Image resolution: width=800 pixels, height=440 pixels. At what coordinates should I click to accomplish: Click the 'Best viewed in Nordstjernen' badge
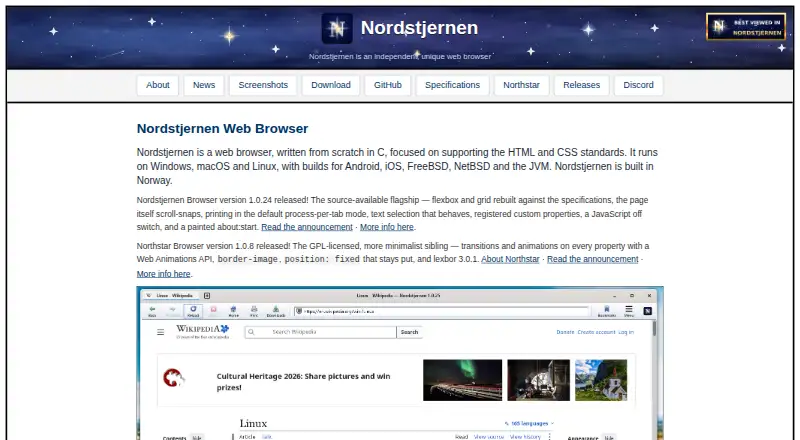[x=746, y=27]
